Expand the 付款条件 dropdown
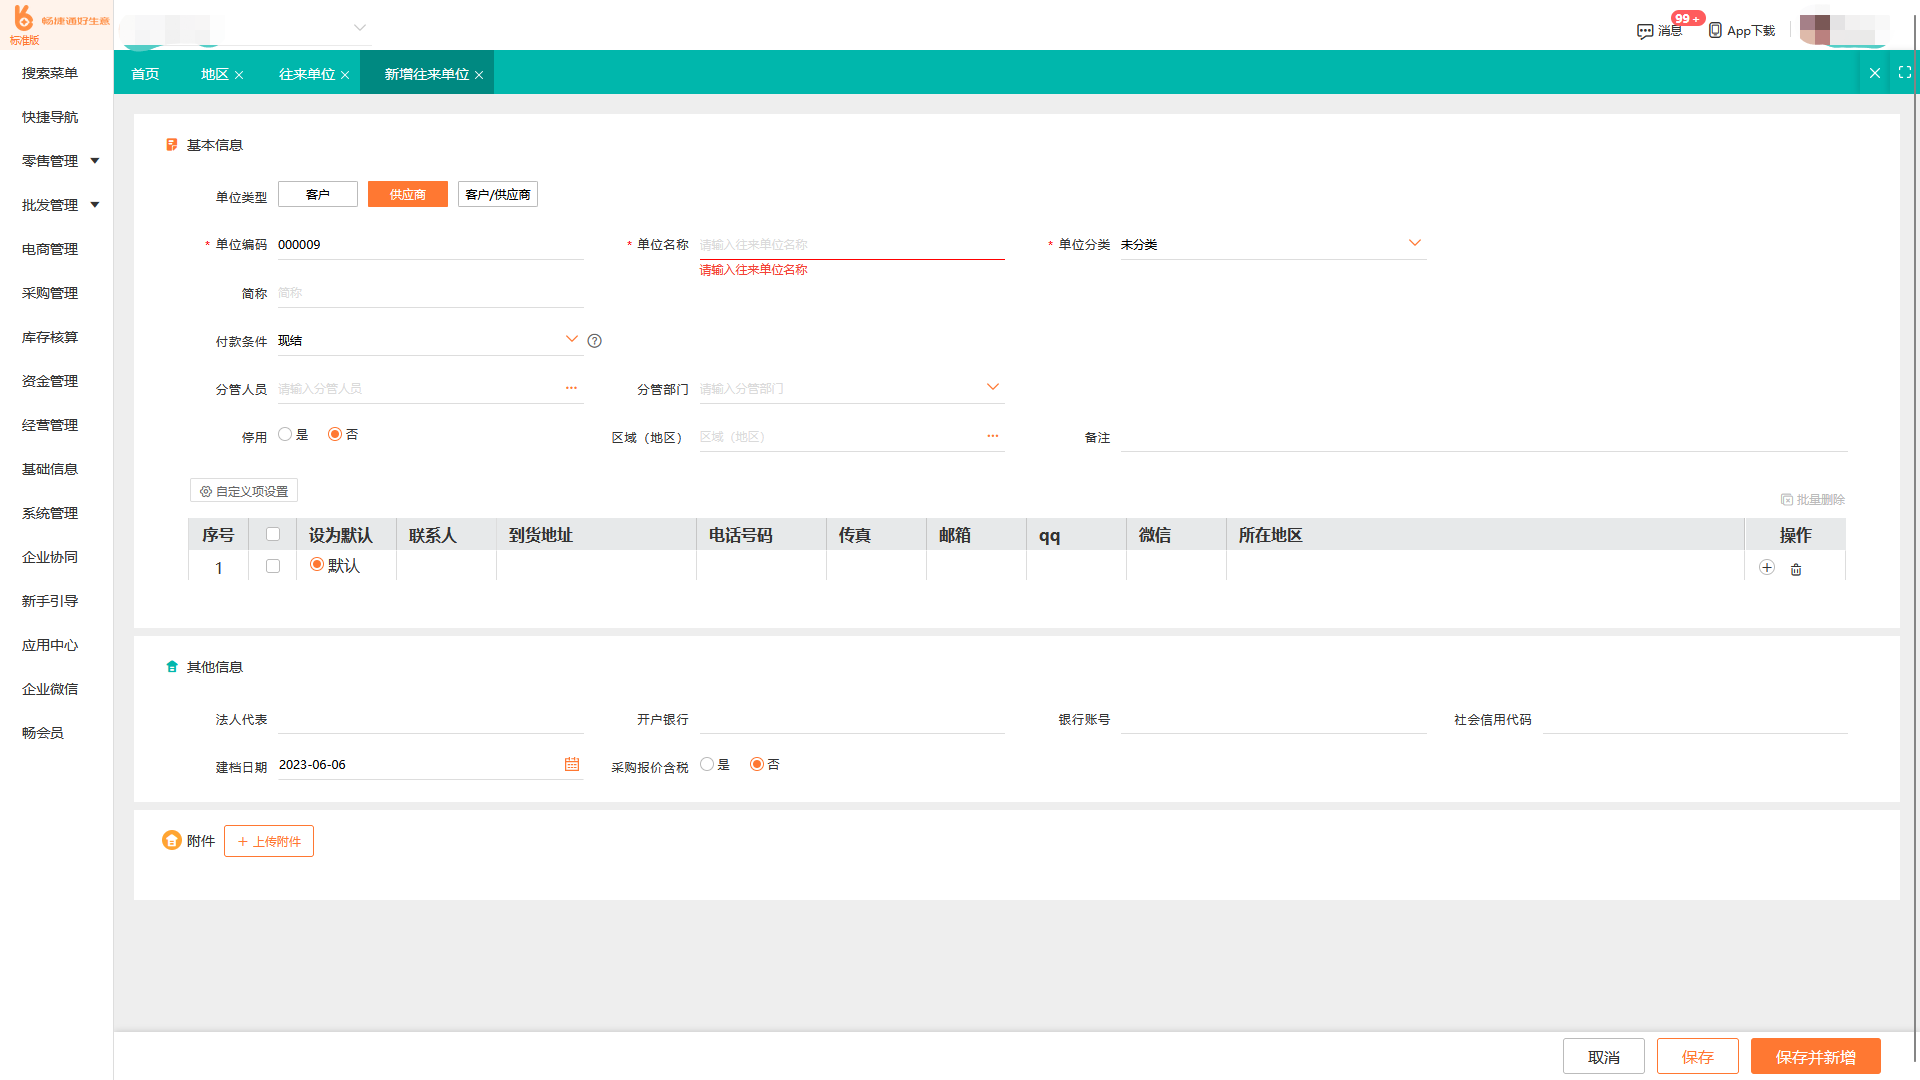Image resolution: width=1920 pixels, height=1080 pixels. [570, 340]
